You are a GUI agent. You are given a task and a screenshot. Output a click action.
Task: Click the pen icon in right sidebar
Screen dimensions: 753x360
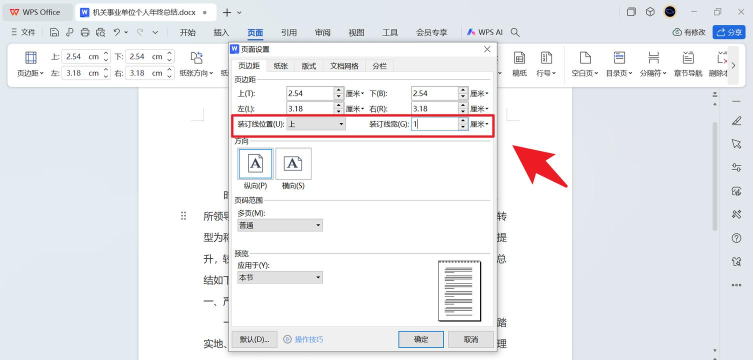736,120
